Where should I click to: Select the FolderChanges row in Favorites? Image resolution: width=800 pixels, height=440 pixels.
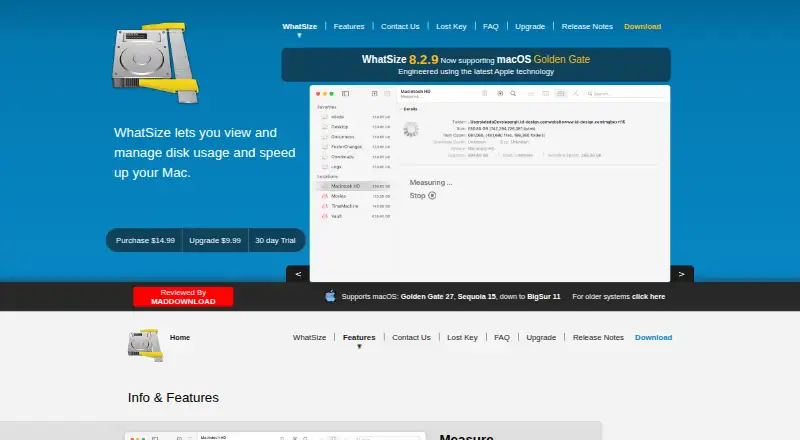[x=355, y=146]
